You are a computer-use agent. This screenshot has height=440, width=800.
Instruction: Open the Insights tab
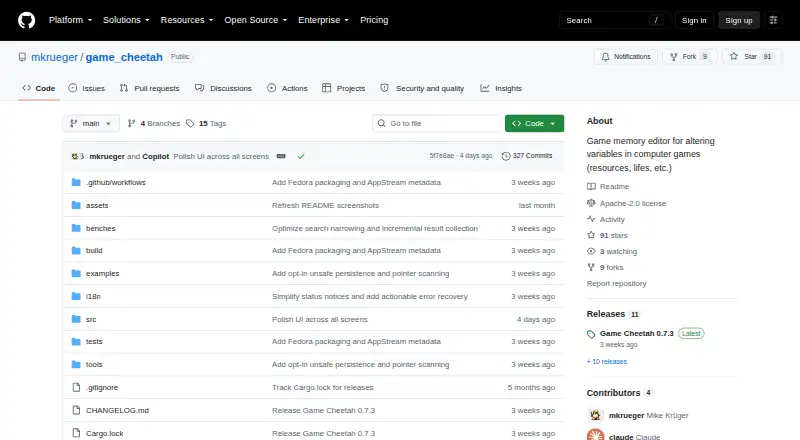click(501, 88)
